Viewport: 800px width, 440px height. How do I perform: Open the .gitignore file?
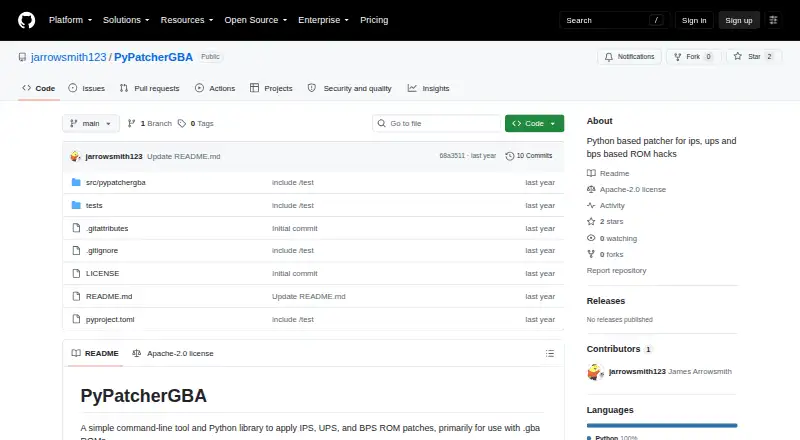(102, 251)
